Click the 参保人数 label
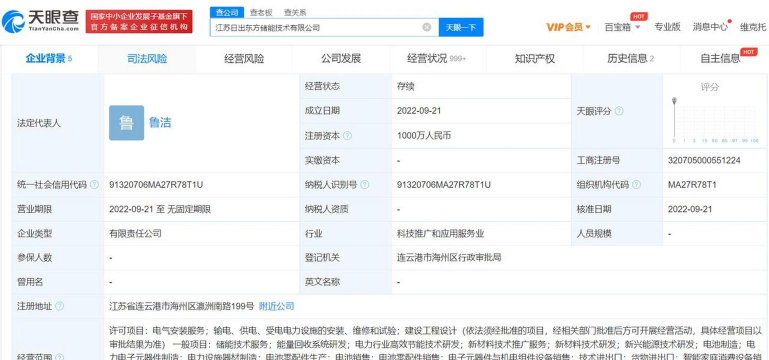 point(34,257)
